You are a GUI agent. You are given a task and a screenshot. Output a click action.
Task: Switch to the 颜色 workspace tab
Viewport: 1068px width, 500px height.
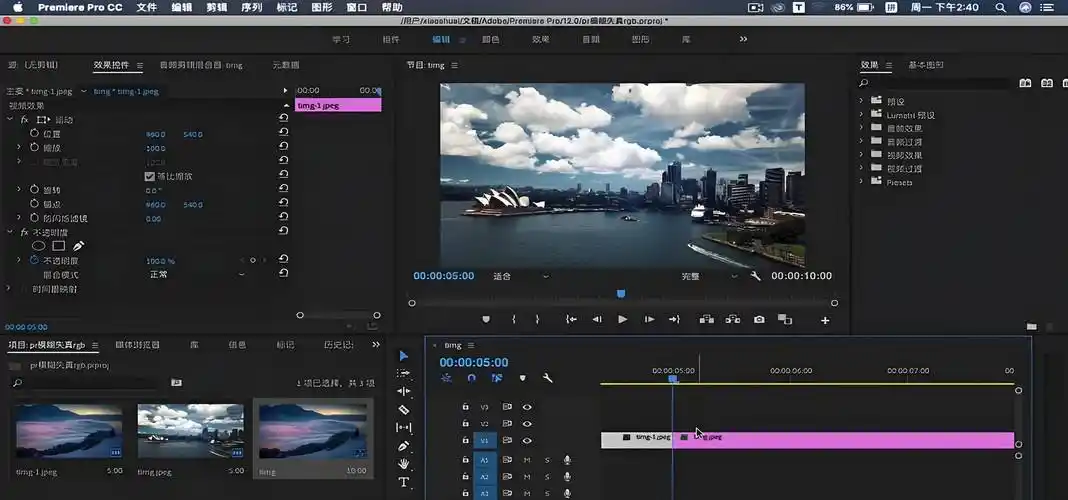(x=491, y=40)
